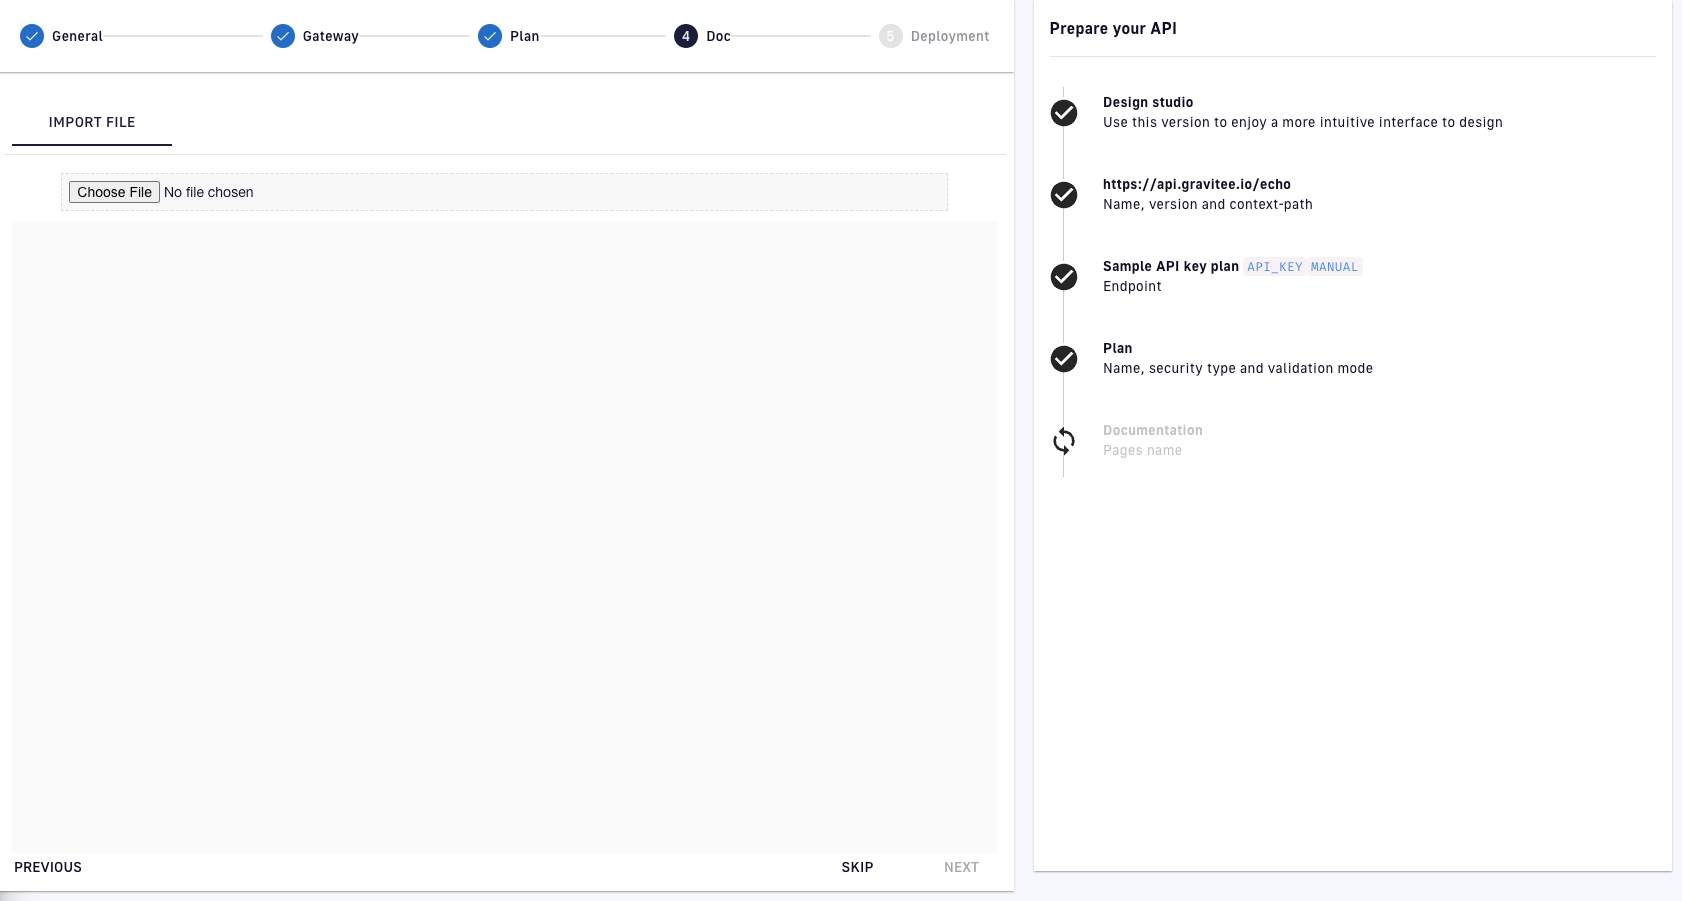1682x901 pixels.
Task: Click the General step checkmark icon
Action: tap(32, 36)
